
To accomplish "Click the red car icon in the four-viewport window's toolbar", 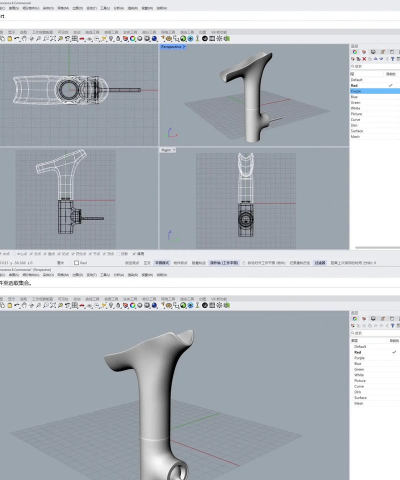I will [82, 39].
